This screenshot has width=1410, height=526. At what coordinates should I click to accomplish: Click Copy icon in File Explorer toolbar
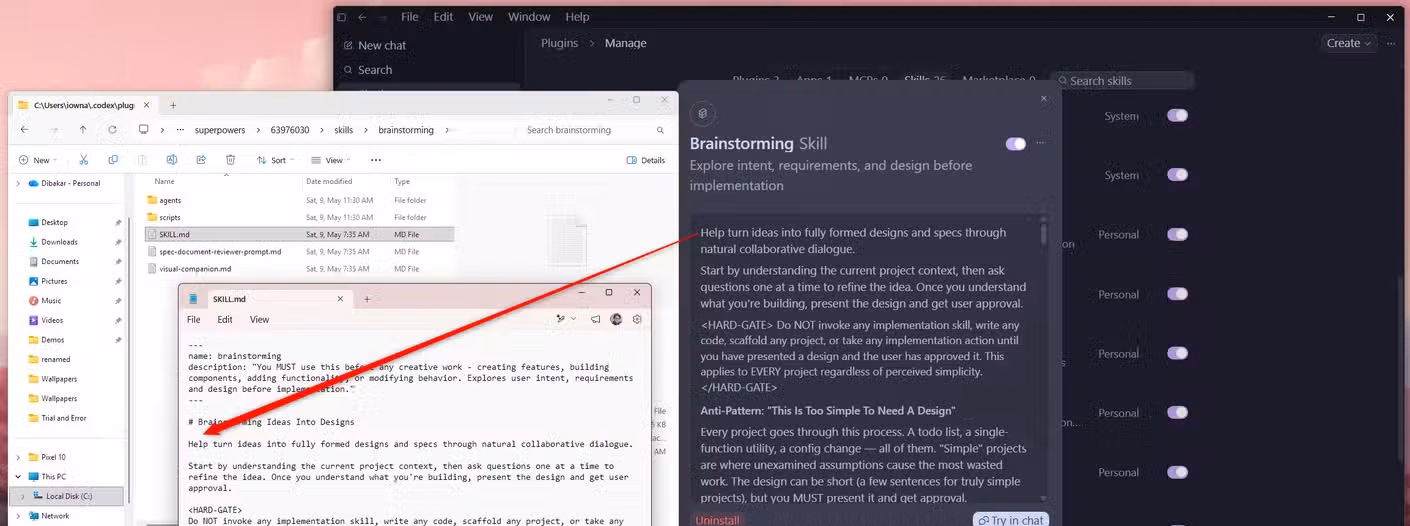pos(113,160)
